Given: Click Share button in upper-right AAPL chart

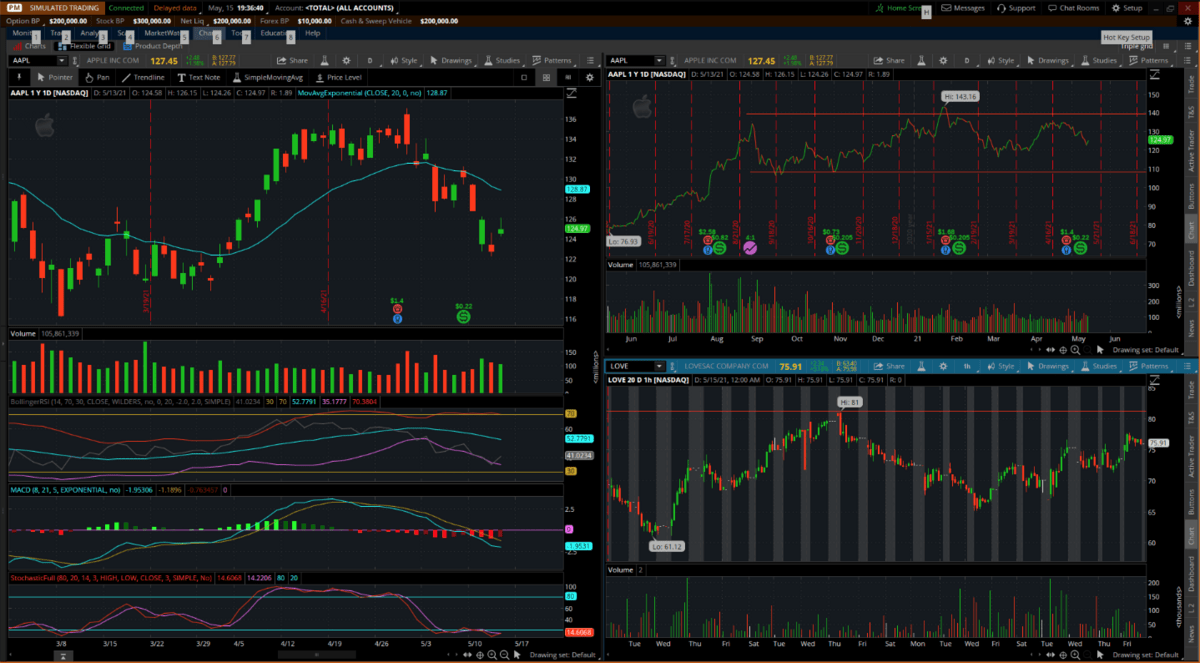Looking at the screenshot, I should (890, 60).
